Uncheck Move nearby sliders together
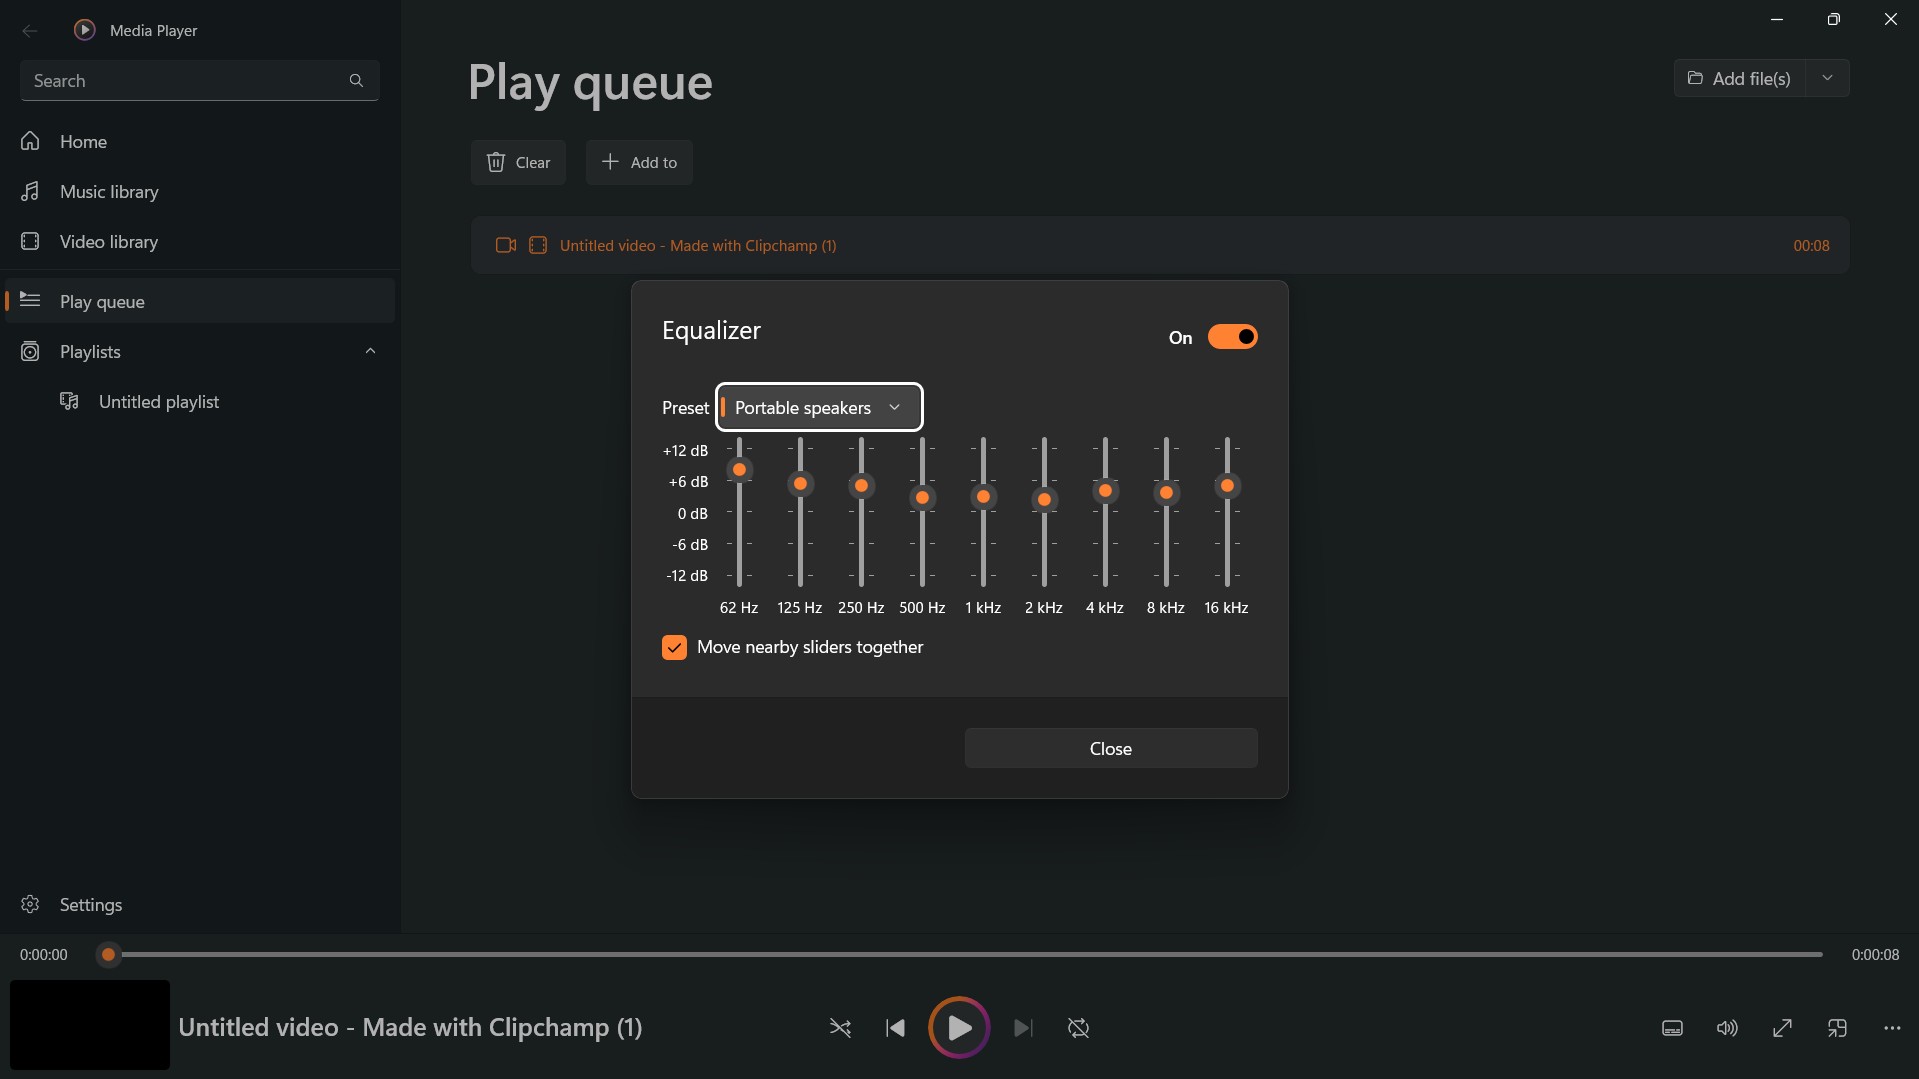Viewport: 1919px width, 1079px height. click(674, 648)
